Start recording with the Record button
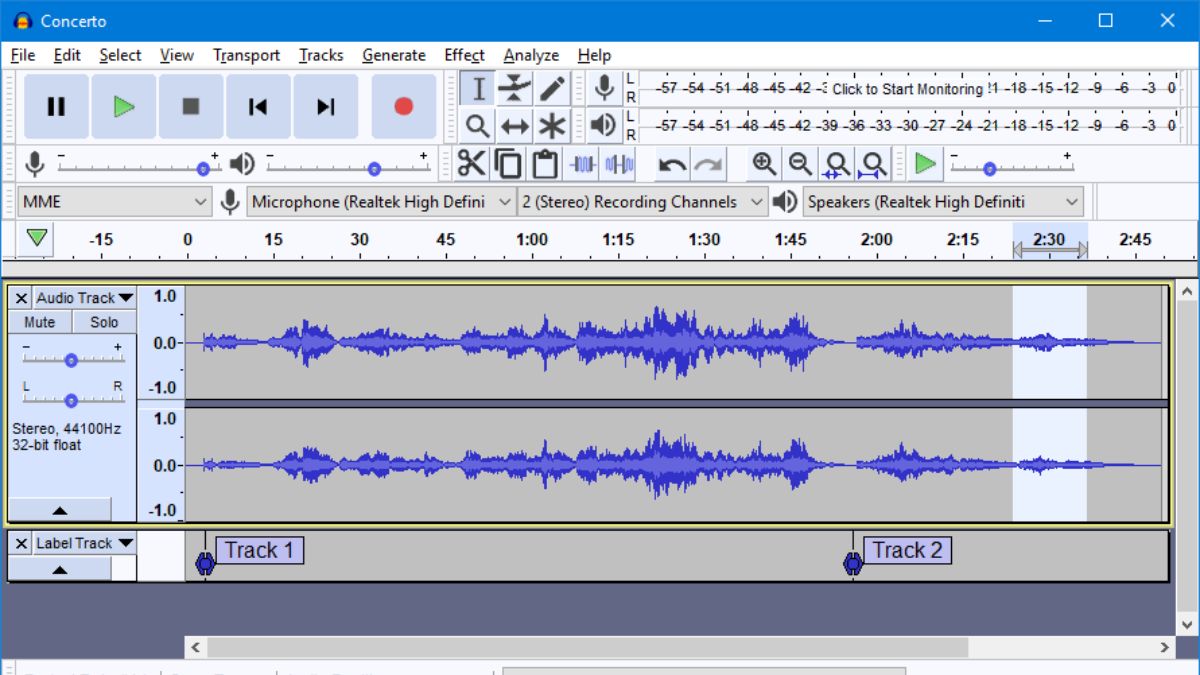This screenshot has height=675, width=1200. (x=403, y=107)
